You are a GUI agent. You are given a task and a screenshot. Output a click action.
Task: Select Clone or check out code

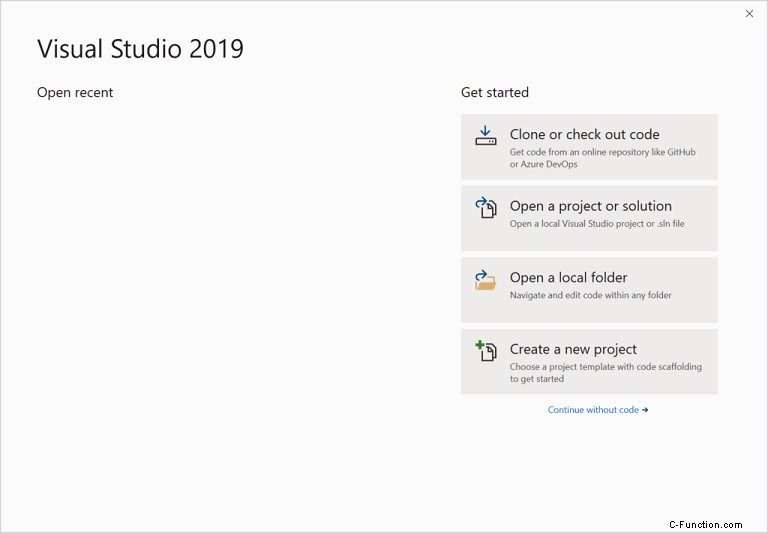click(584, 134)
